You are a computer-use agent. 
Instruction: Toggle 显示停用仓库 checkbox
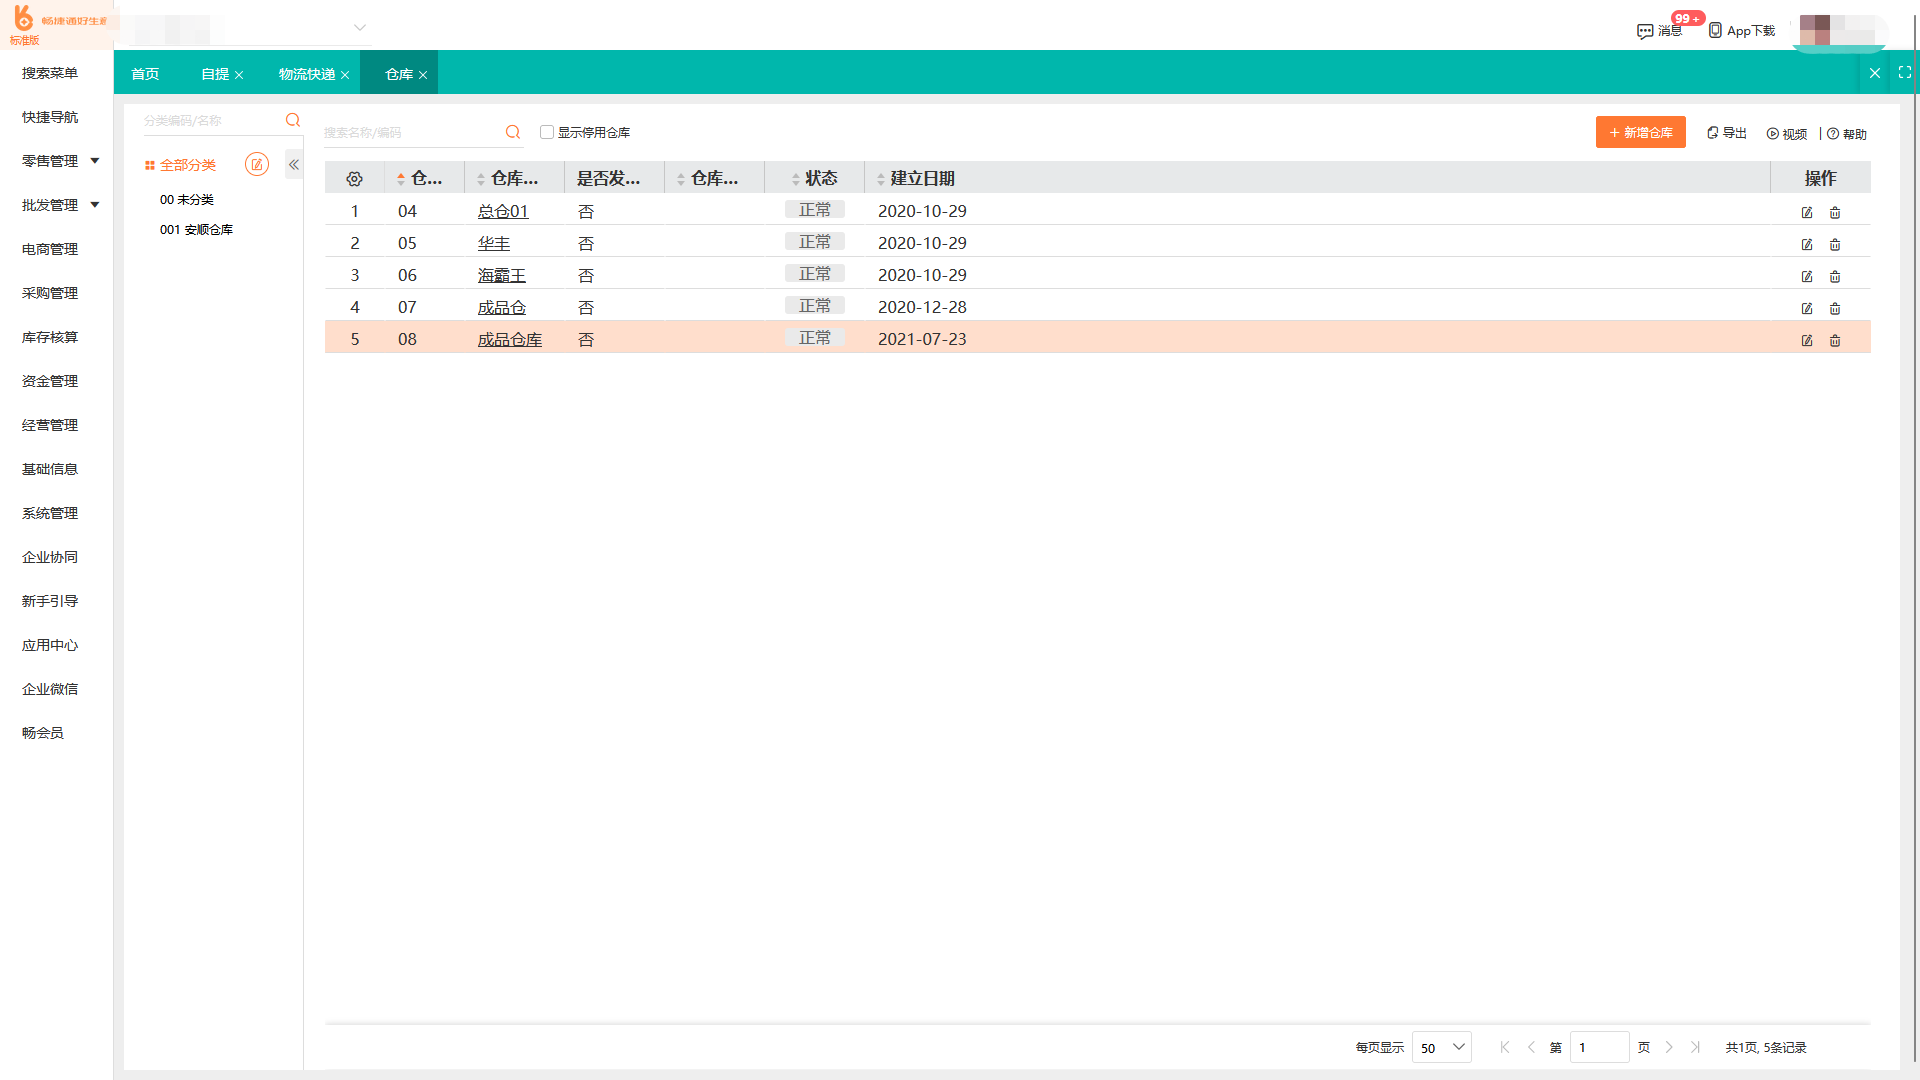coord(546,132)
